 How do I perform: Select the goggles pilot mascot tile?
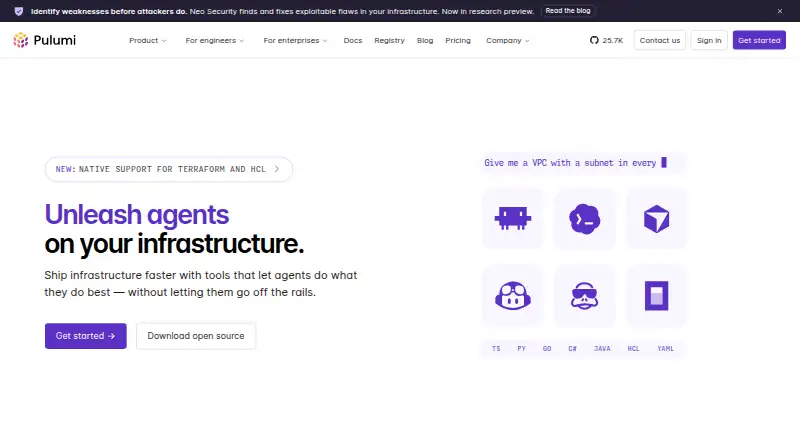513,296
